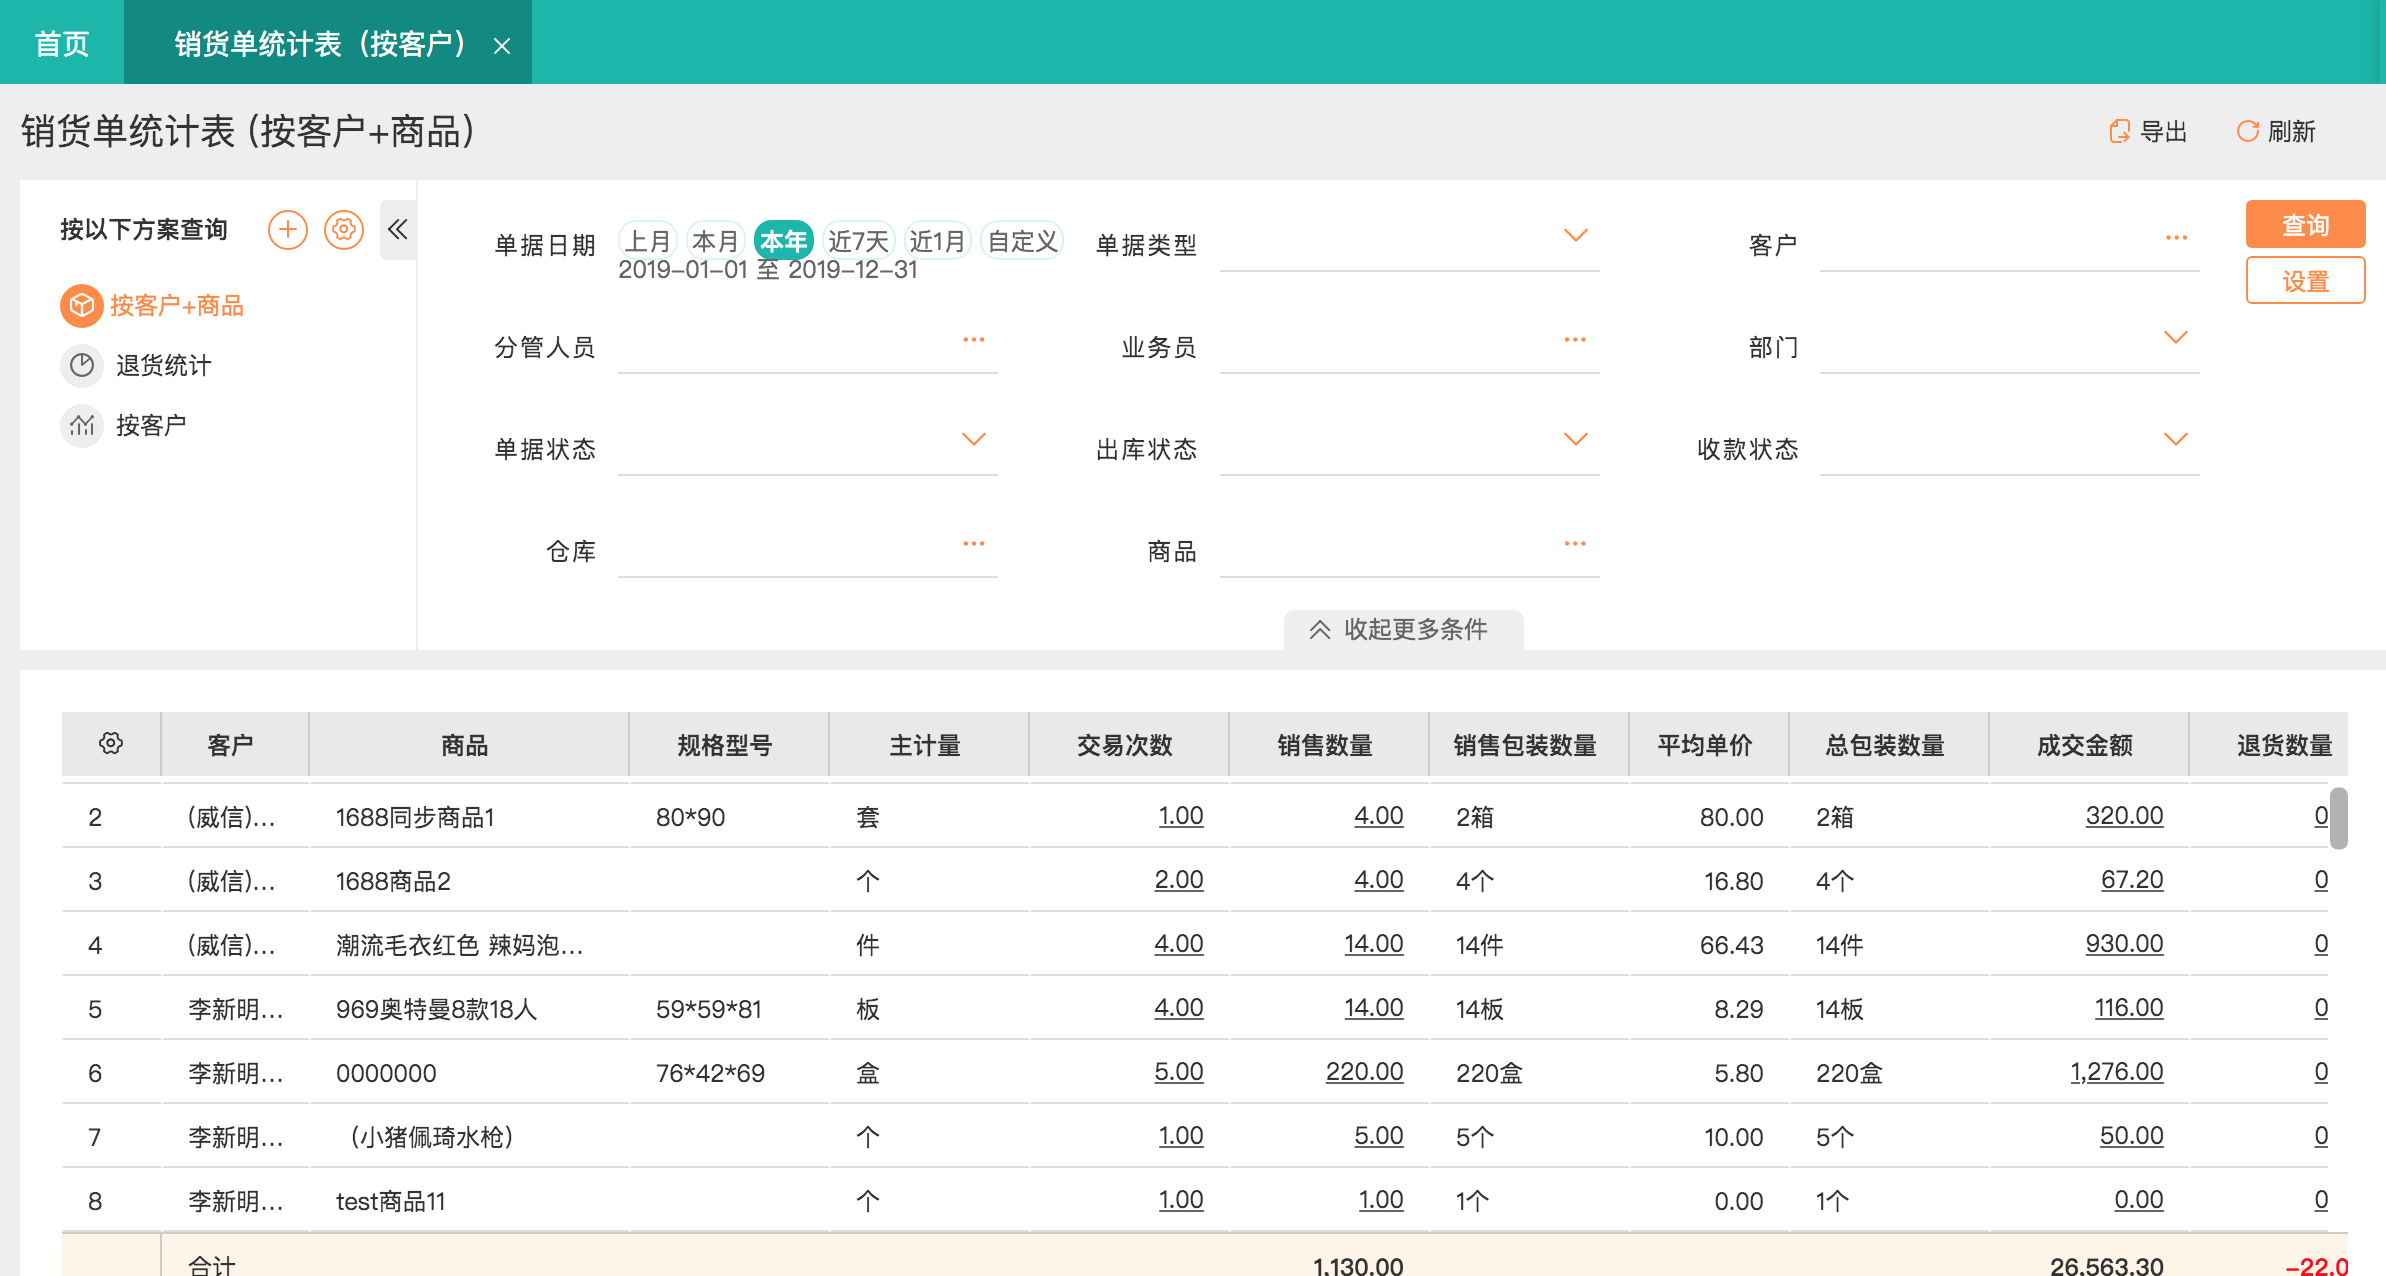Expand the 单据状态 dropdown

click(977, 446)
